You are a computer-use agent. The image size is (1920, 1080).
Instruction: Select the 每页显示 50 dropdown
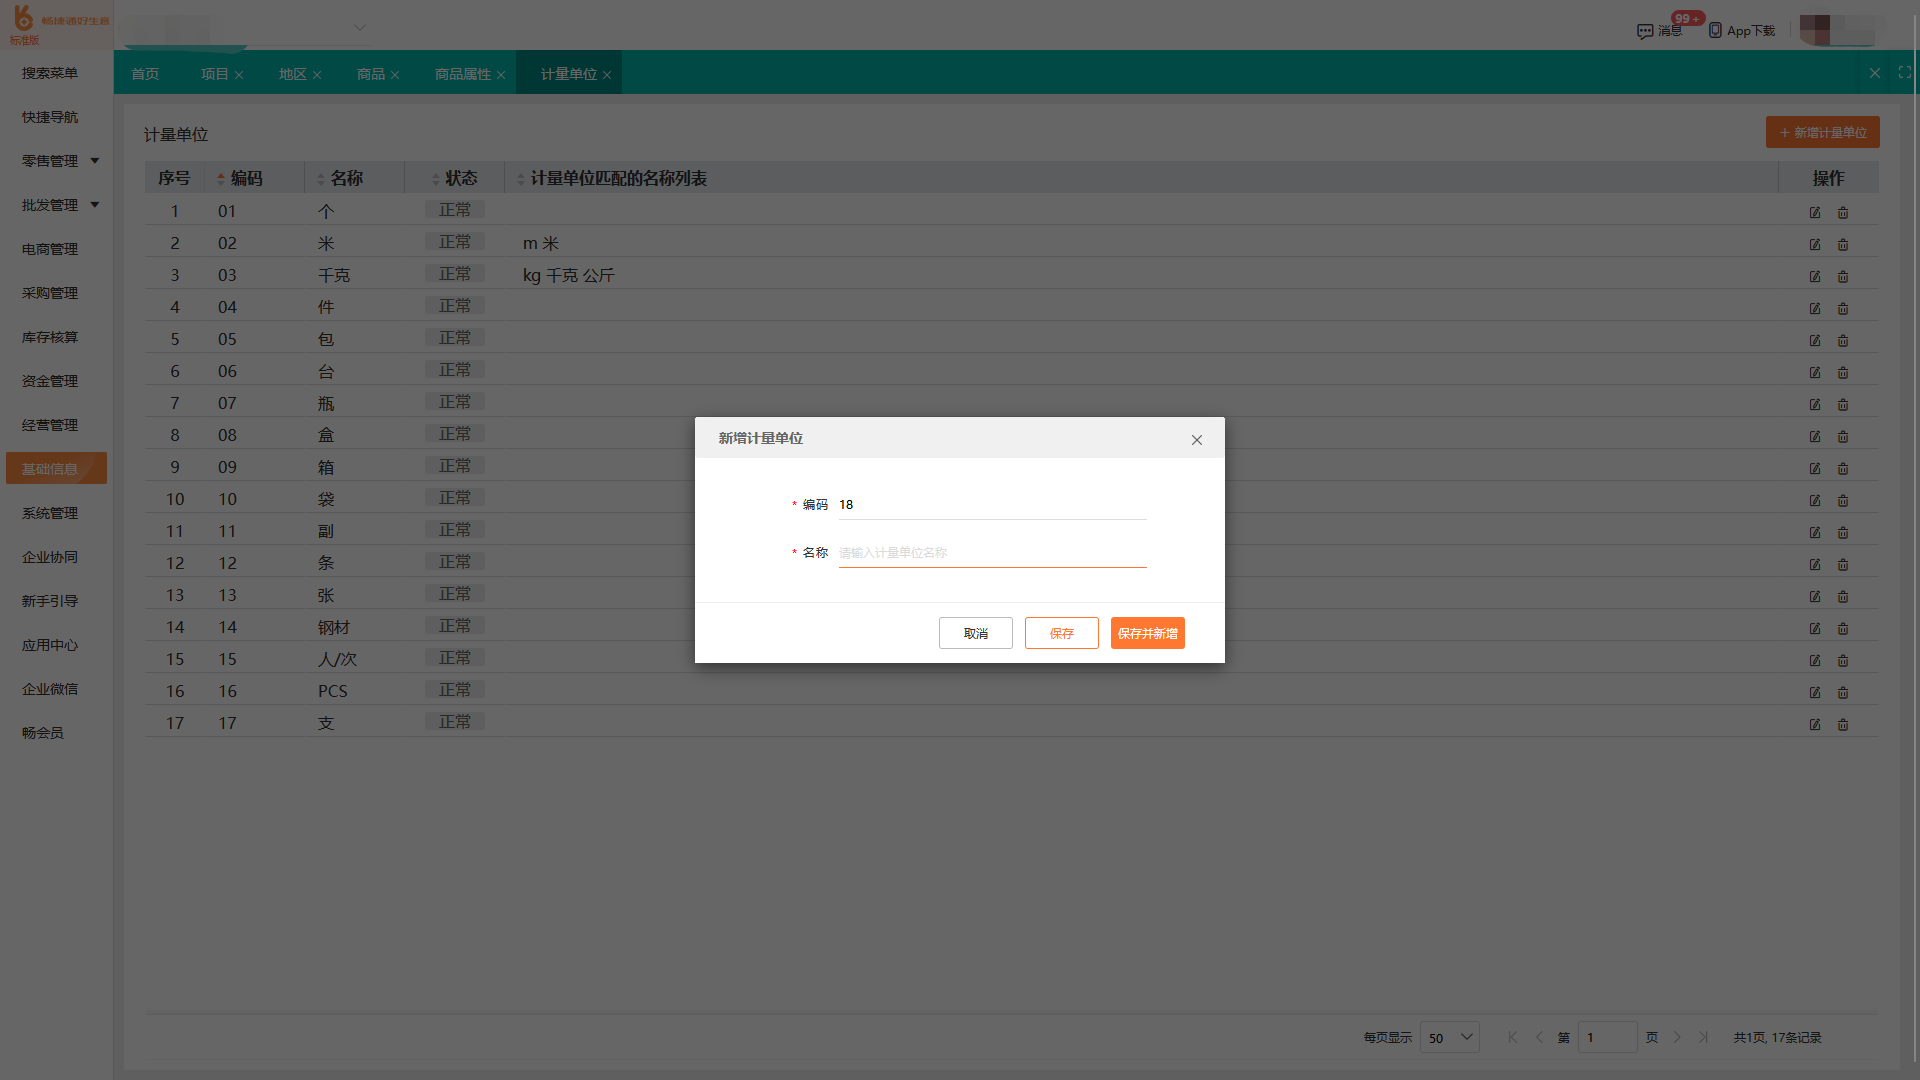(x=1449, y=1036)
